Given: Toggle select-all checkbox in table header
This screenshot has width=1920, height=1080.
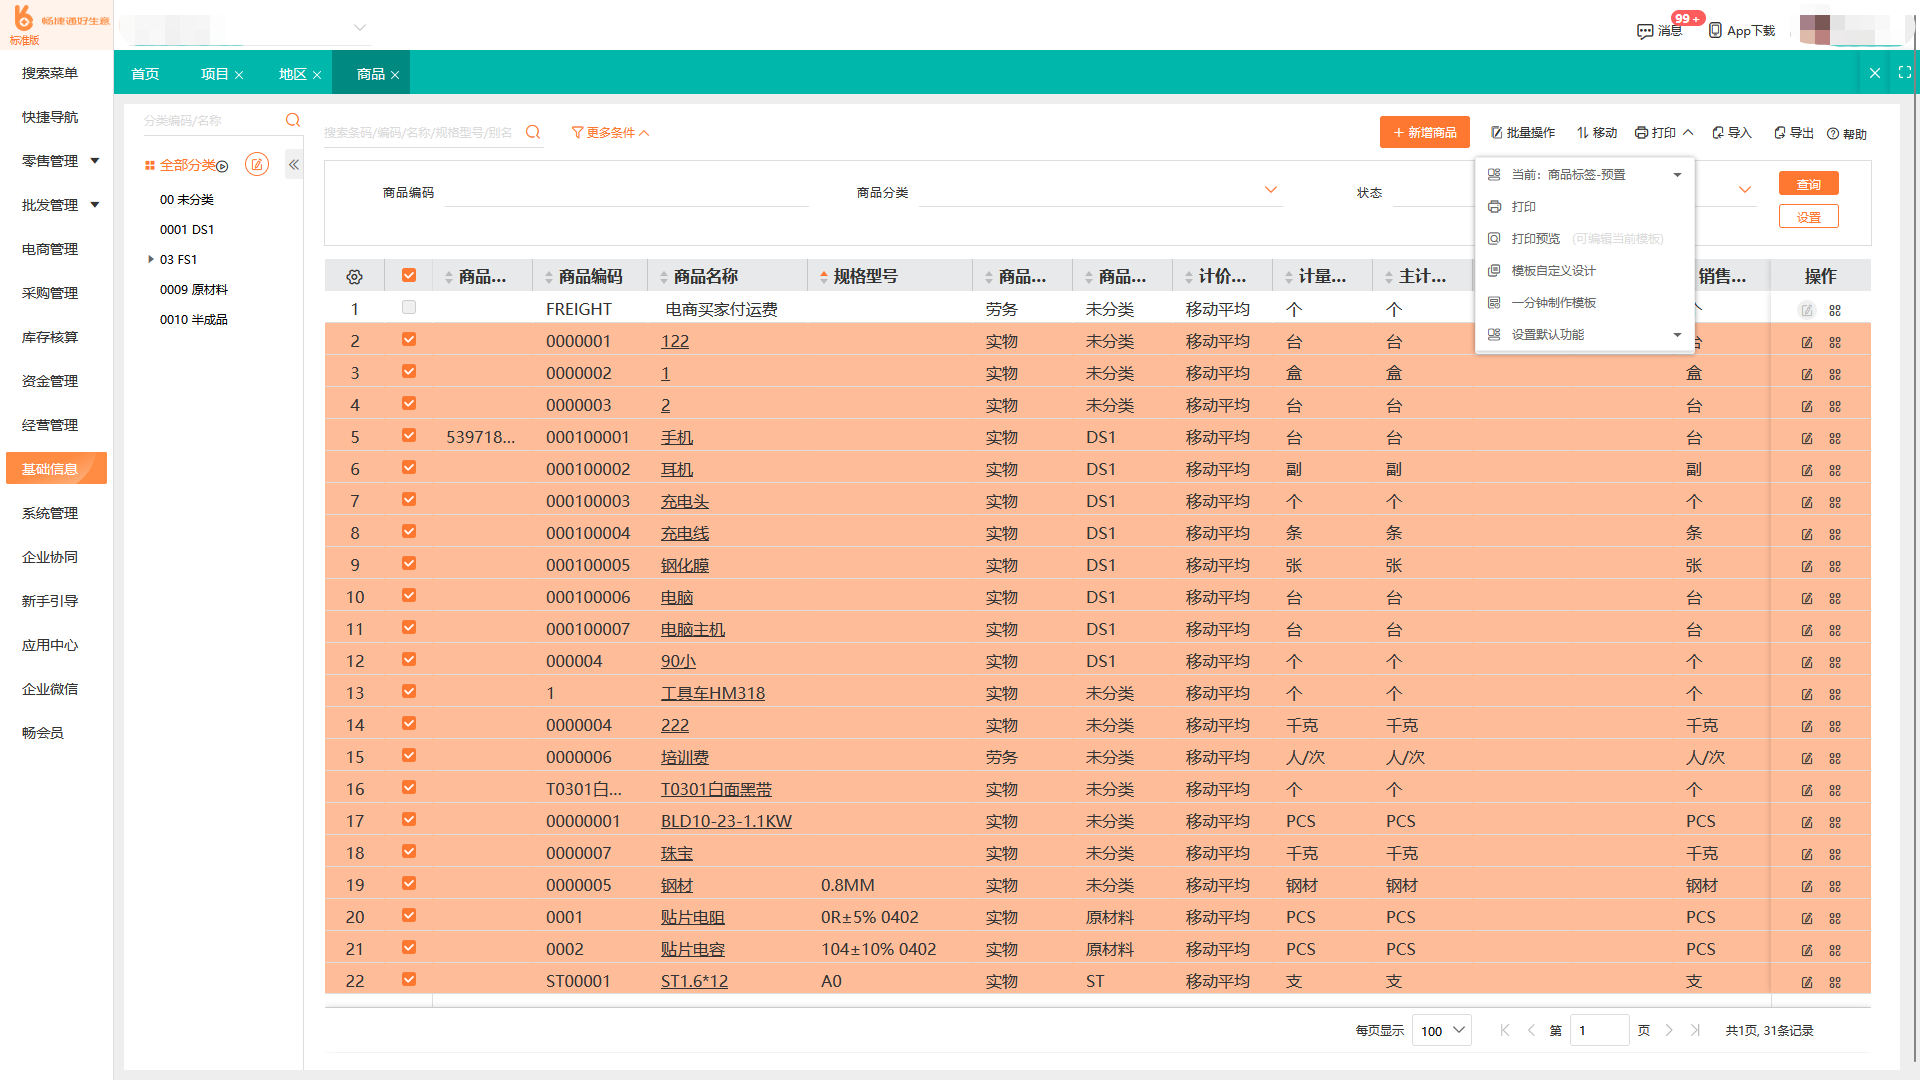Looking at the screenshot, I should click(x=409, y=274).
